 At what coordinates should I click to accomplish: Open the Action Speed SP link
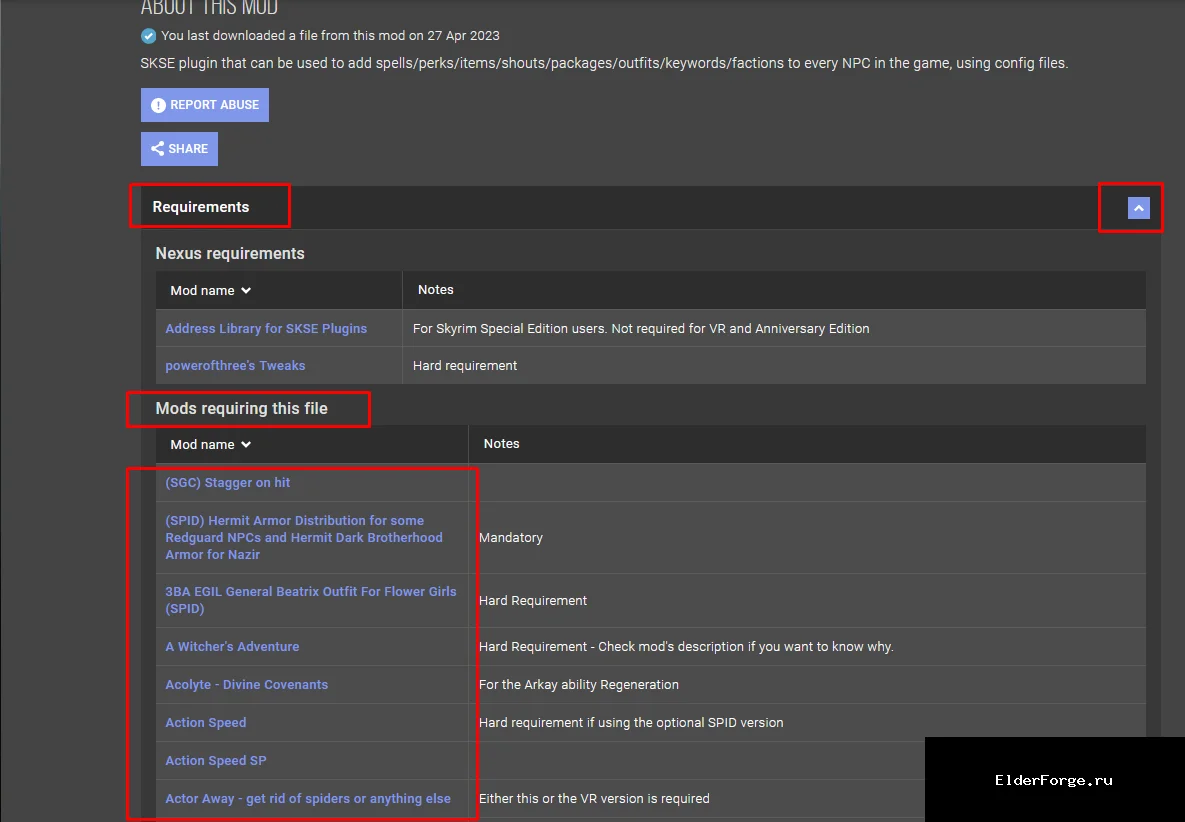pos(216,761)
